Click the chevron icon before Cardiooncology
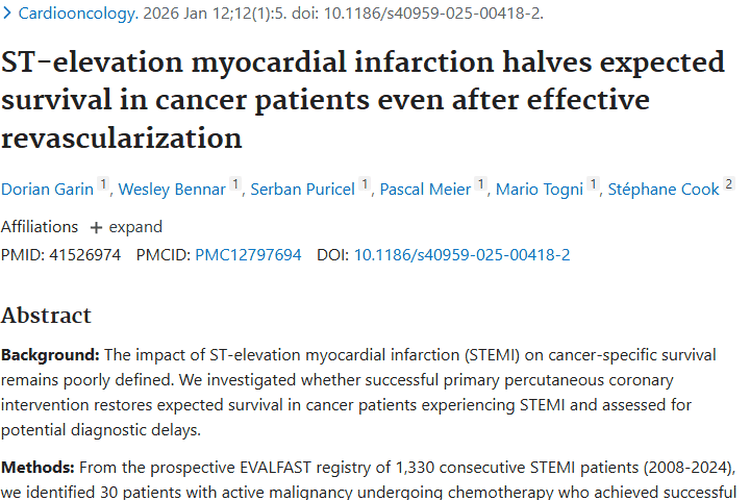 click(7, 13)
